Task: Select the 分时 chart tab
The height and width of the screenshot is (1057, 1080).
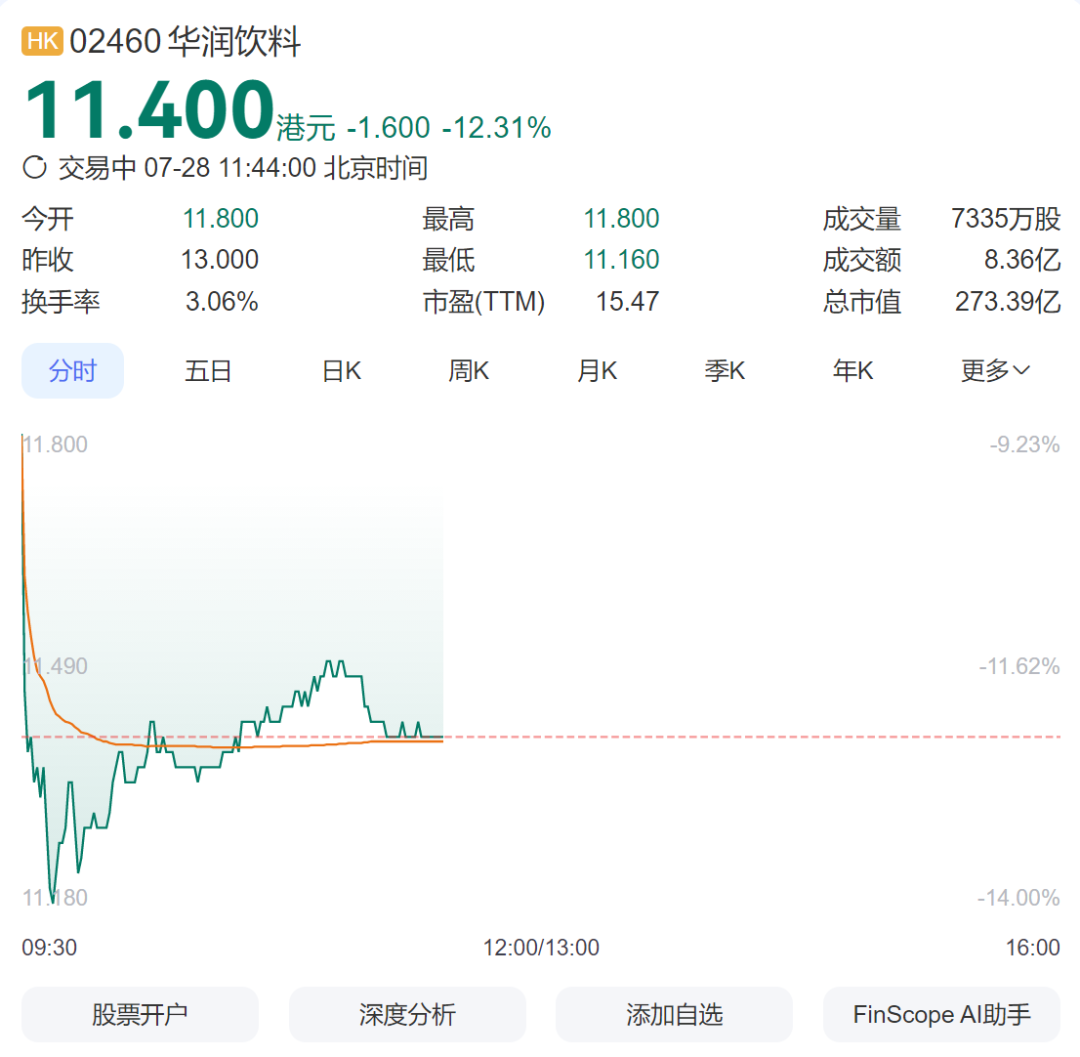Action: (x=73, y=371)
